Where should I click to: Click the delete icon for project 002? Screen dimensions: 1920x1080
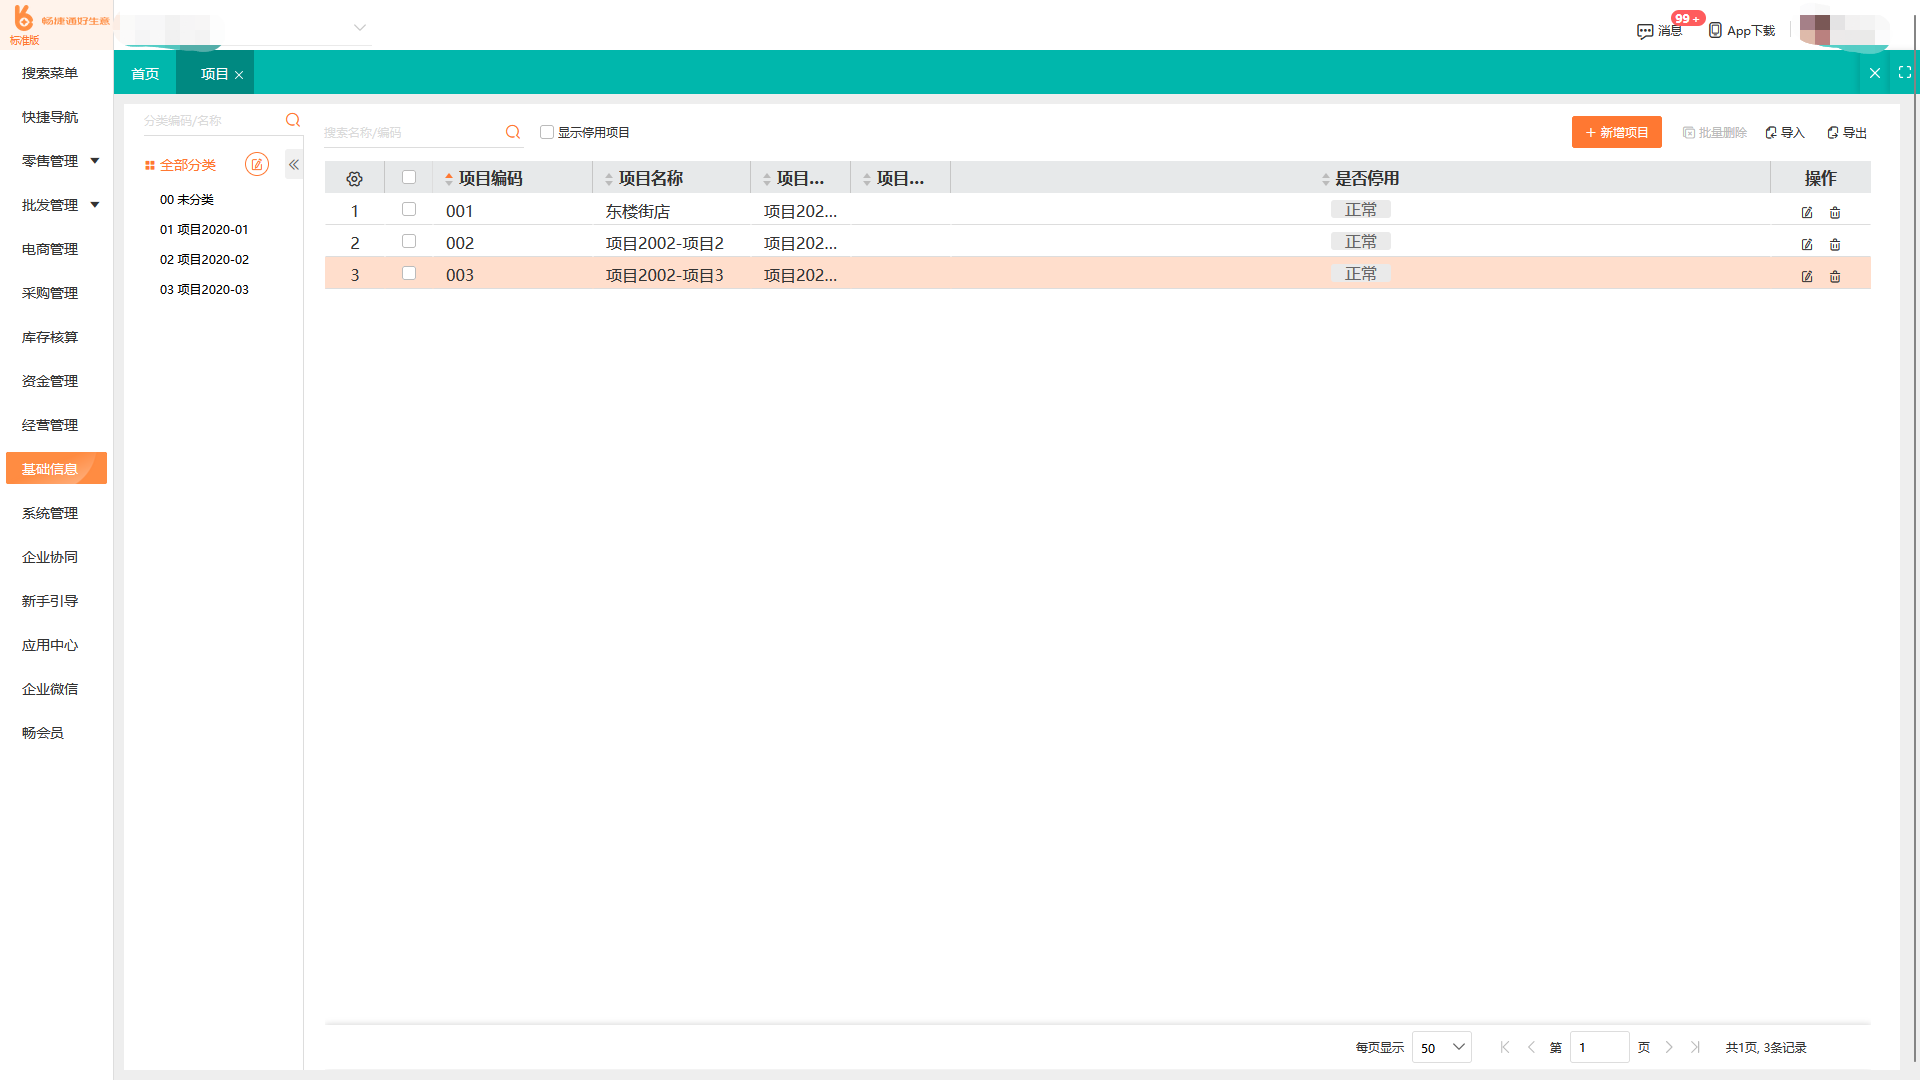[1836, 243]
